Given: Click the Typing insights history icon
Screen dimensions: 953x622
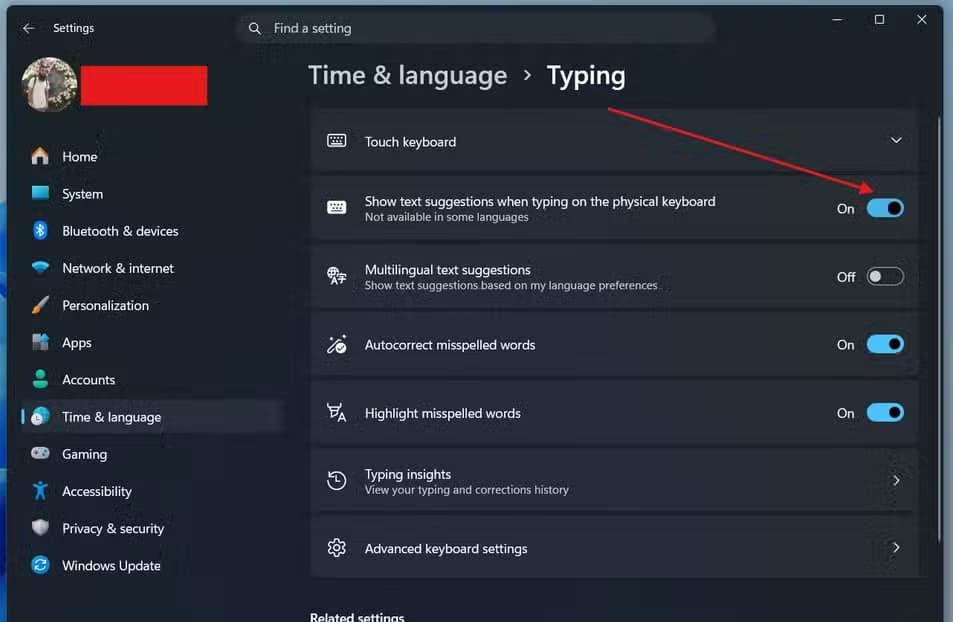Looking at the screenshot, I should point(337,480).
